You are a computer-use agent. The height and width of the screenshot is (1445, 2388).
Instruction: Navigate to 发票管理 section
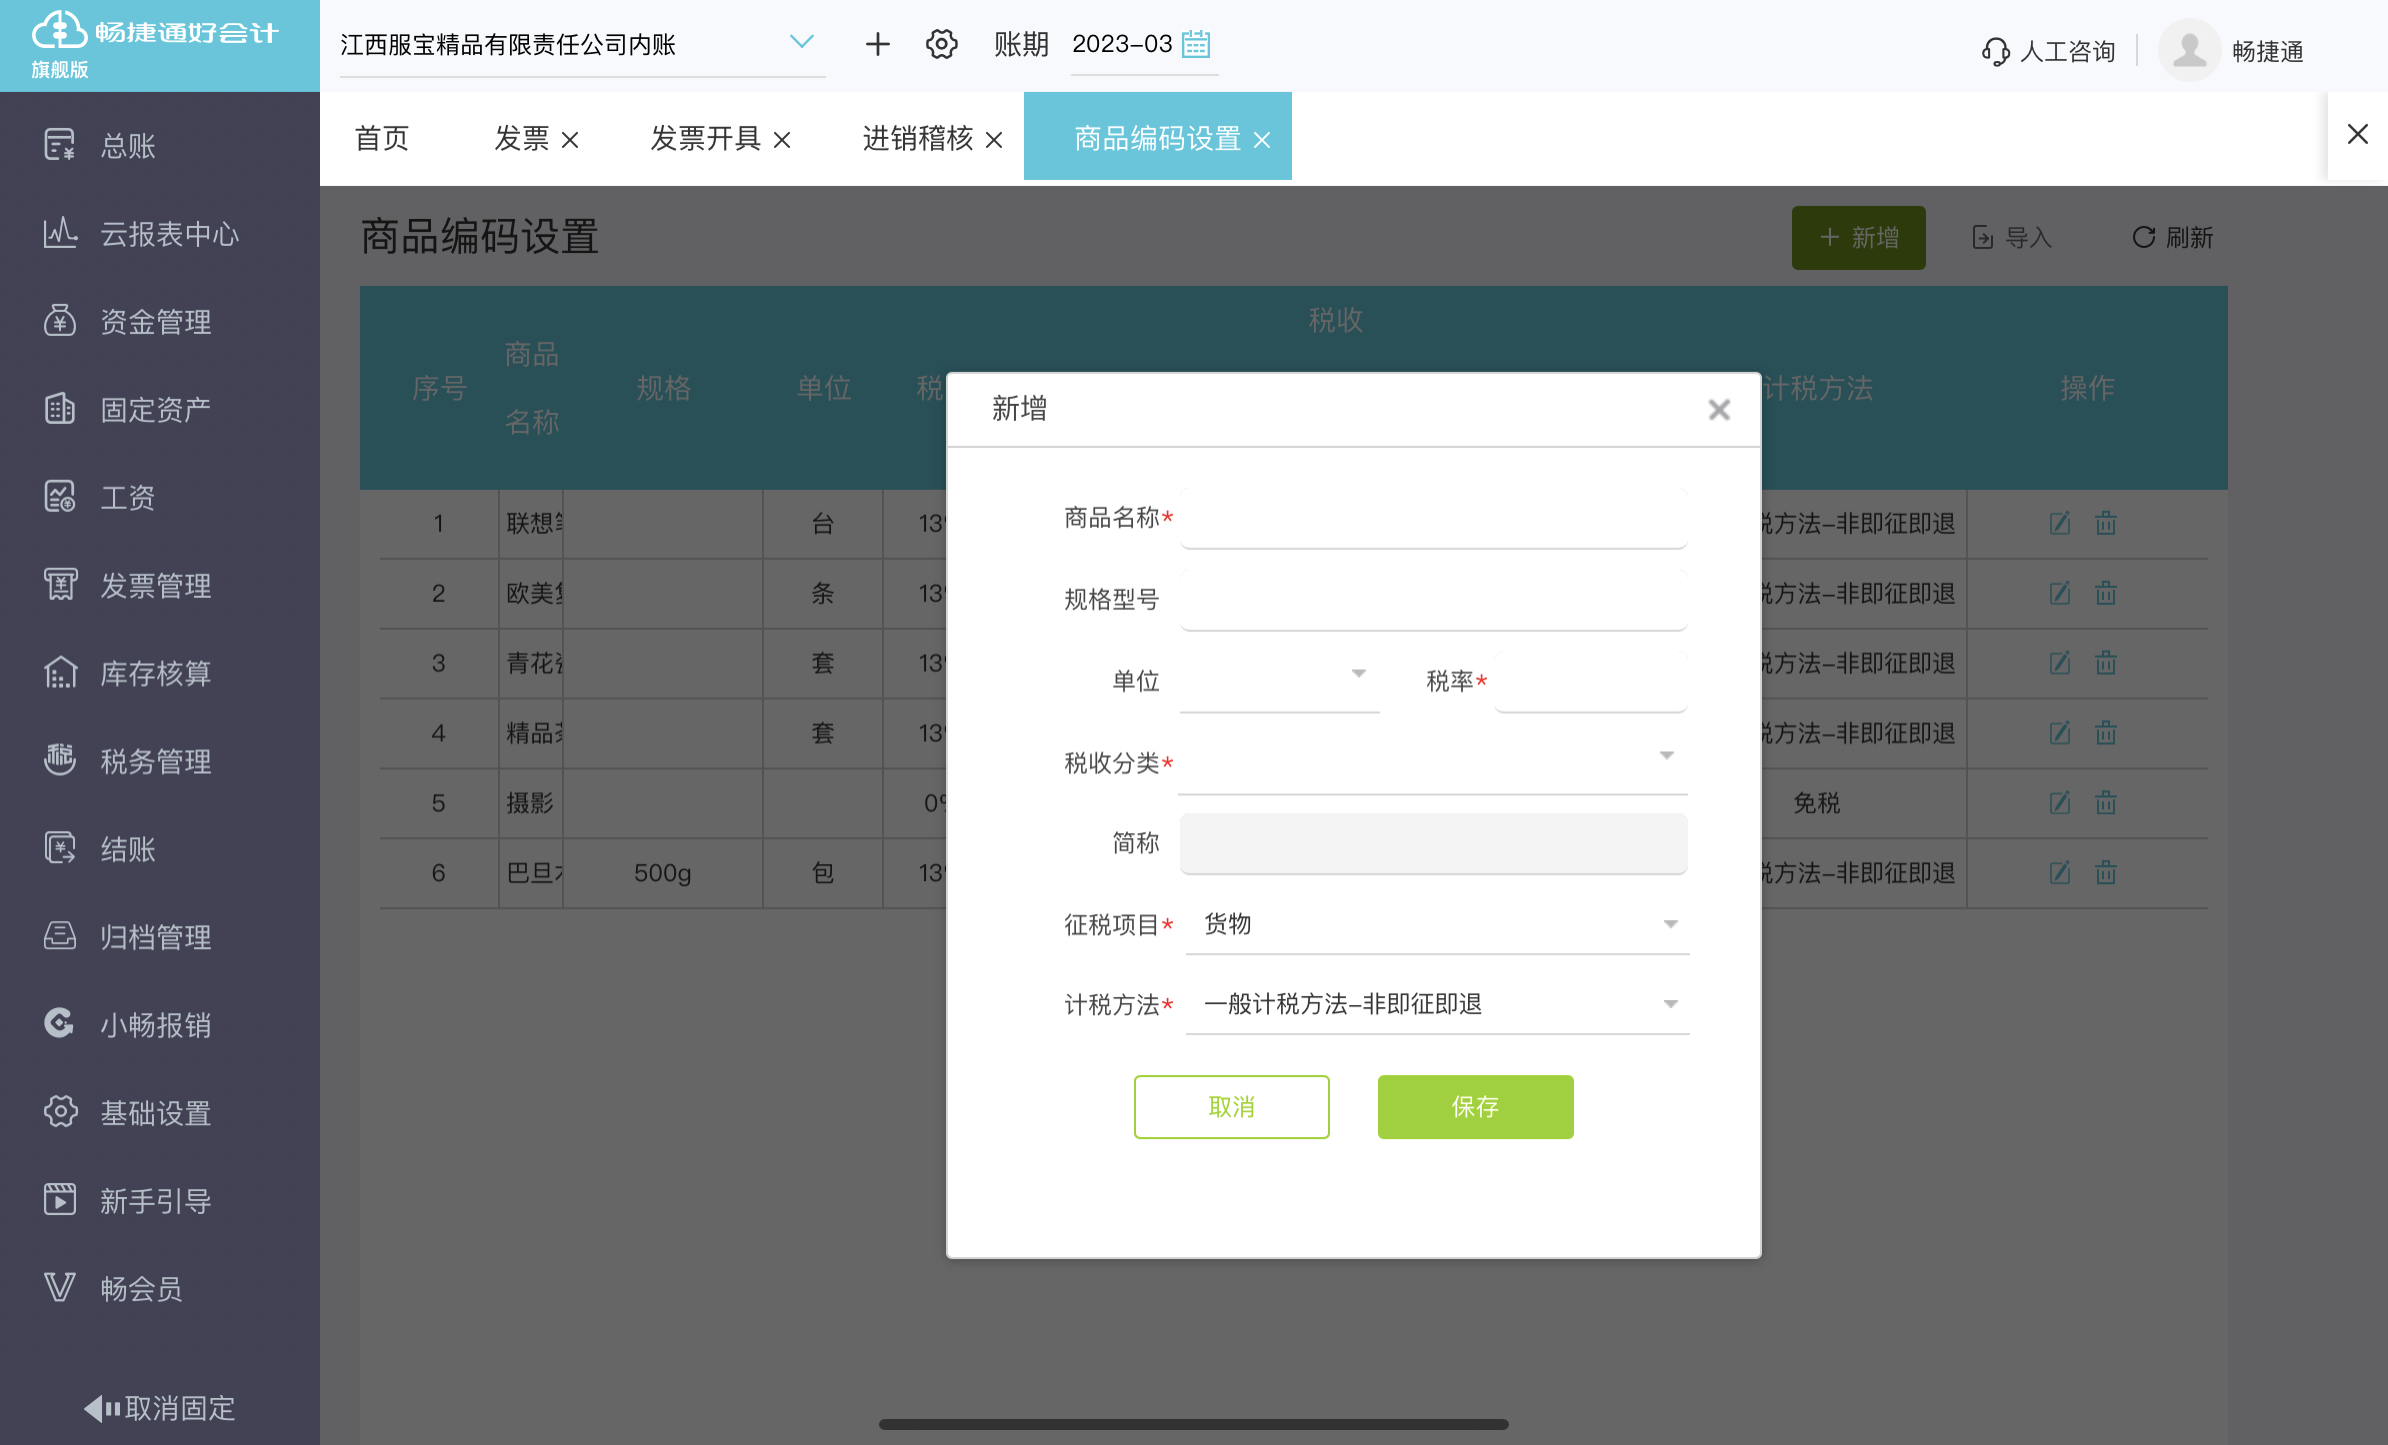[x=155, y=585]
